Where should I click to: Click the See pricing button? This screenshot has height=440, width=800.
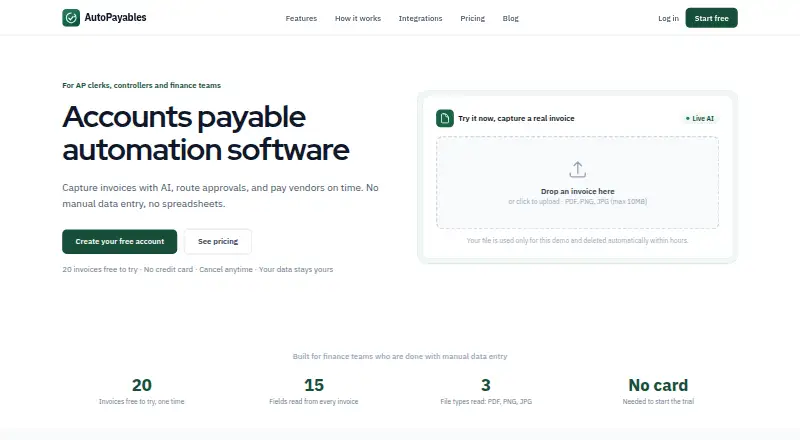click(218, 241)
